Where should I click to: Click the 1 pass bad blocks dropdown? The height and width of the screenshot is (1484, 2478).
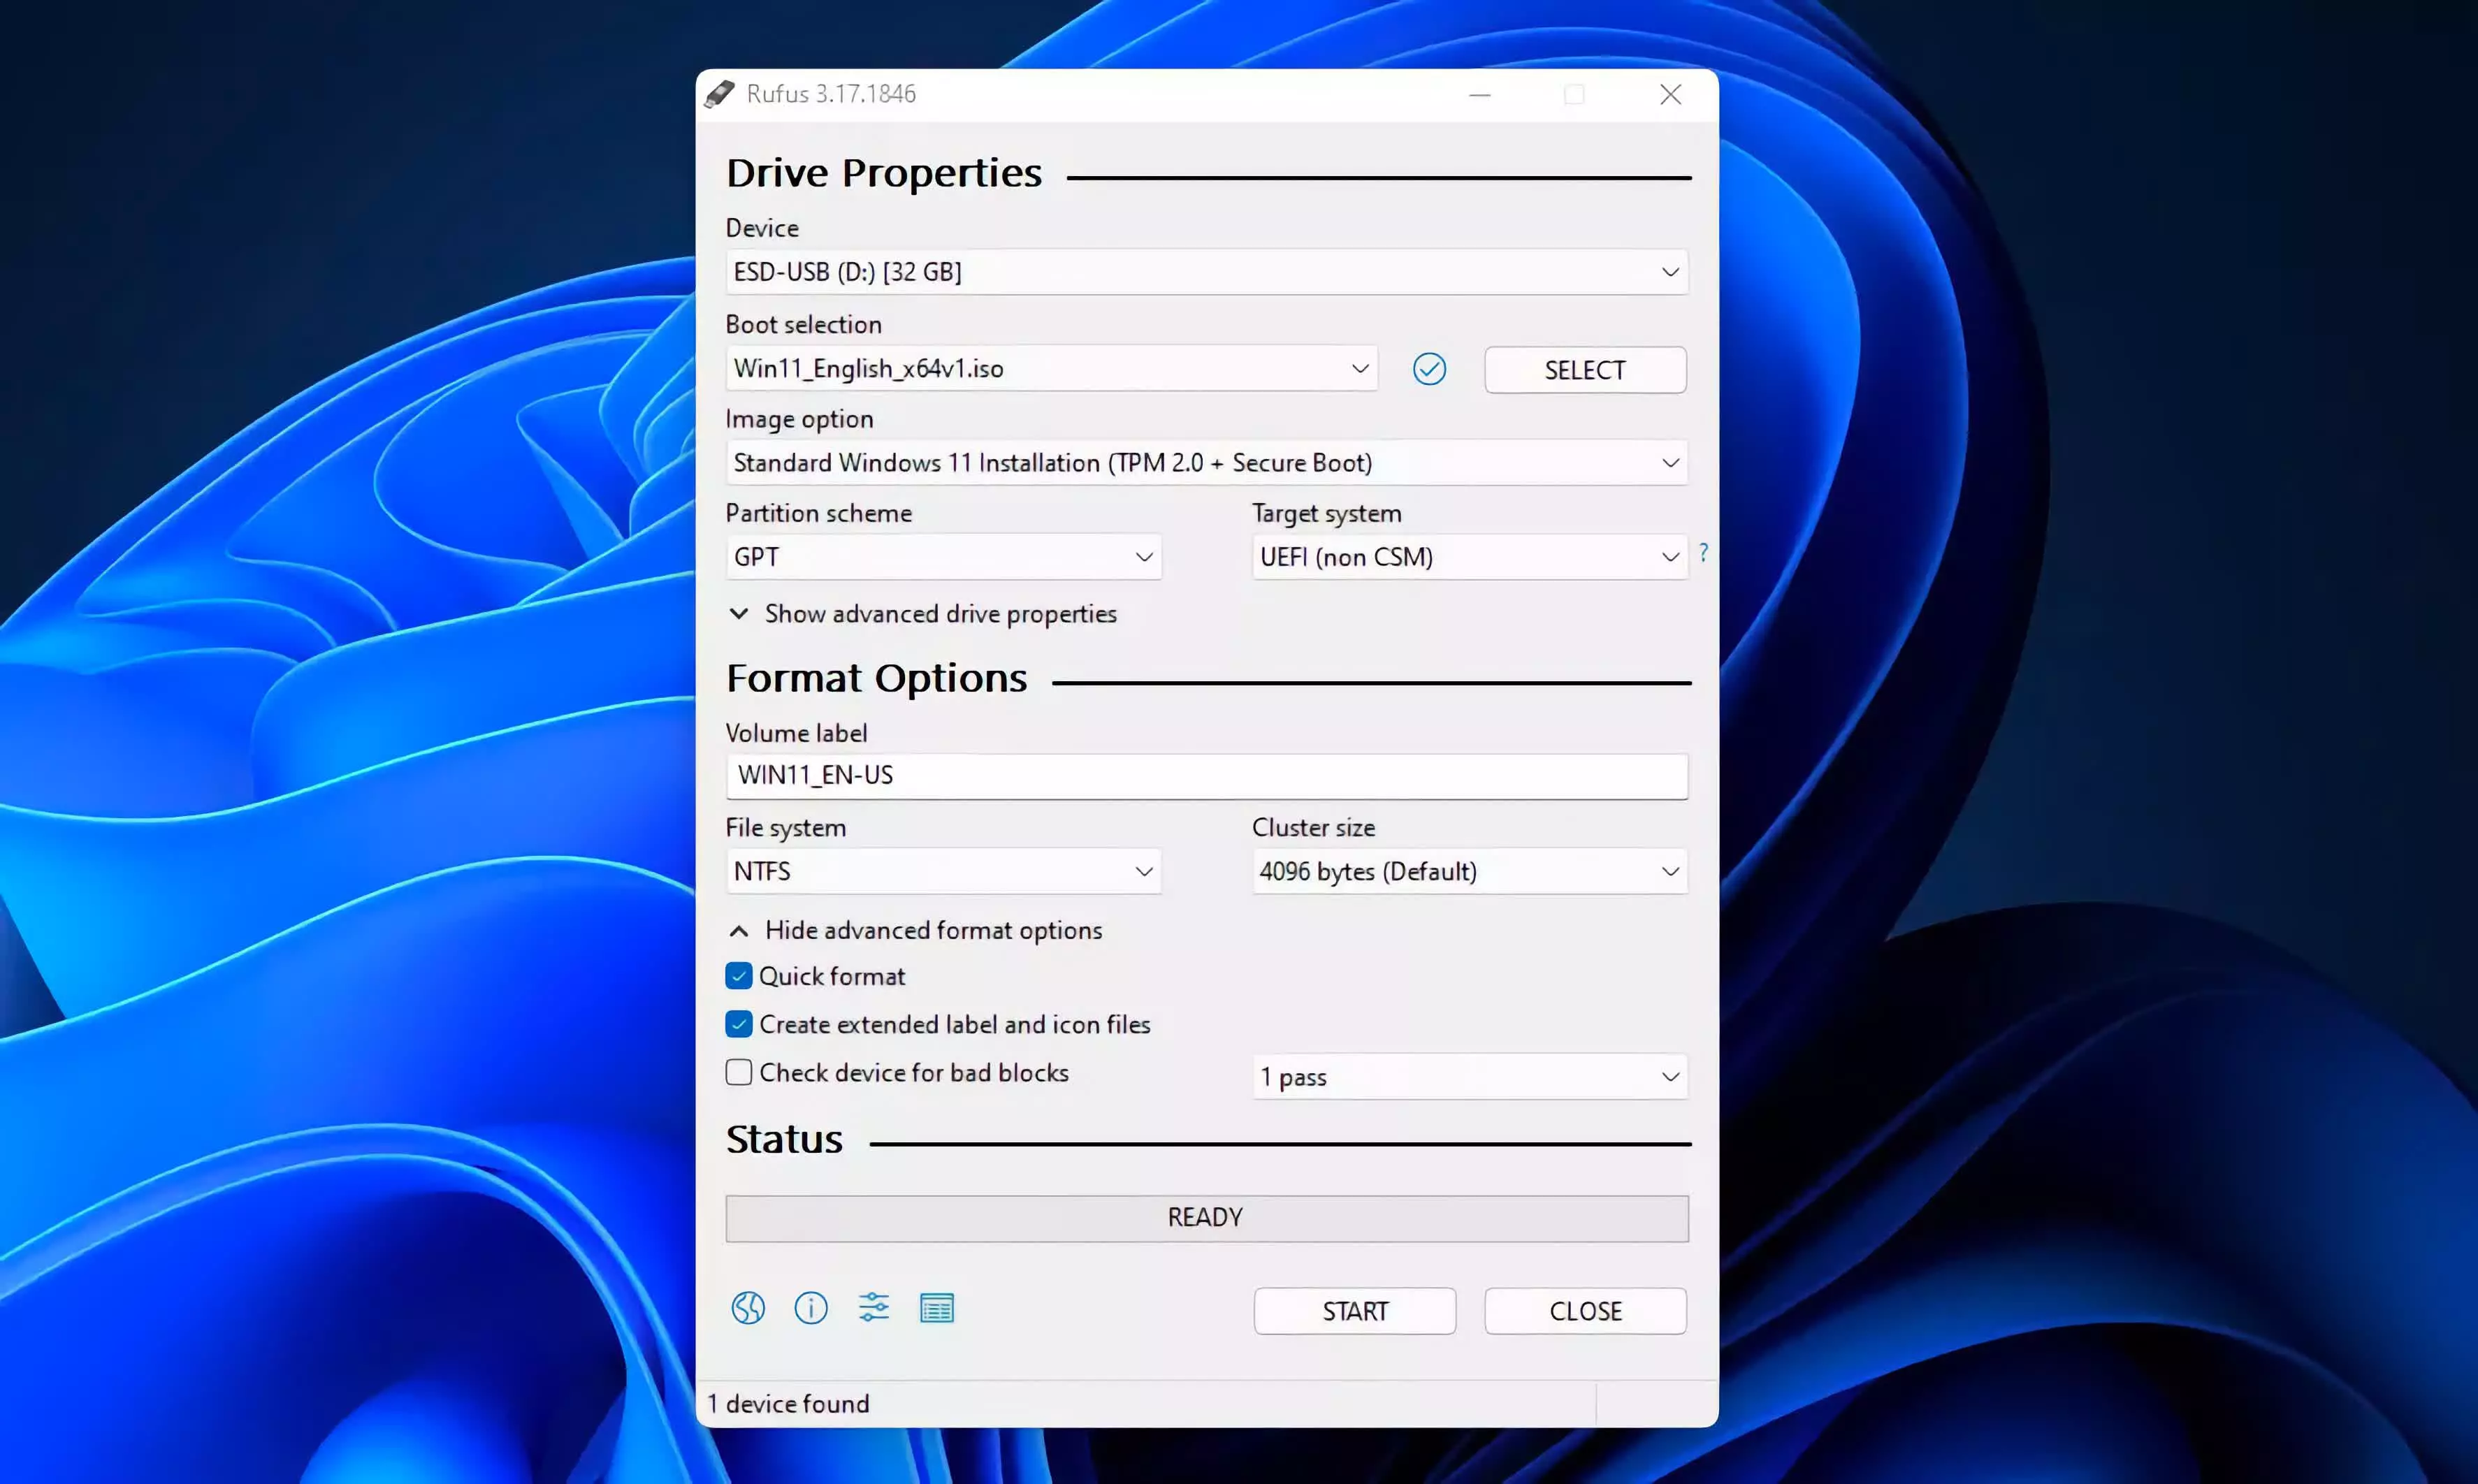(1468, 1076)
